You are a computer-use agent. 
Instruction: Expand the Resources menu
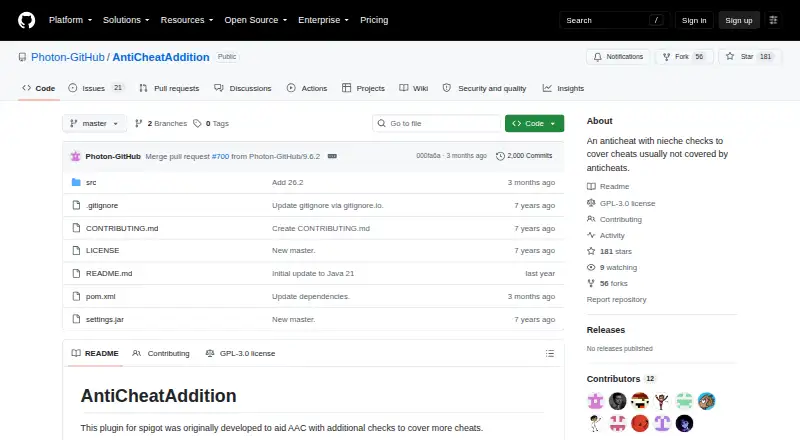pos(187,20)
